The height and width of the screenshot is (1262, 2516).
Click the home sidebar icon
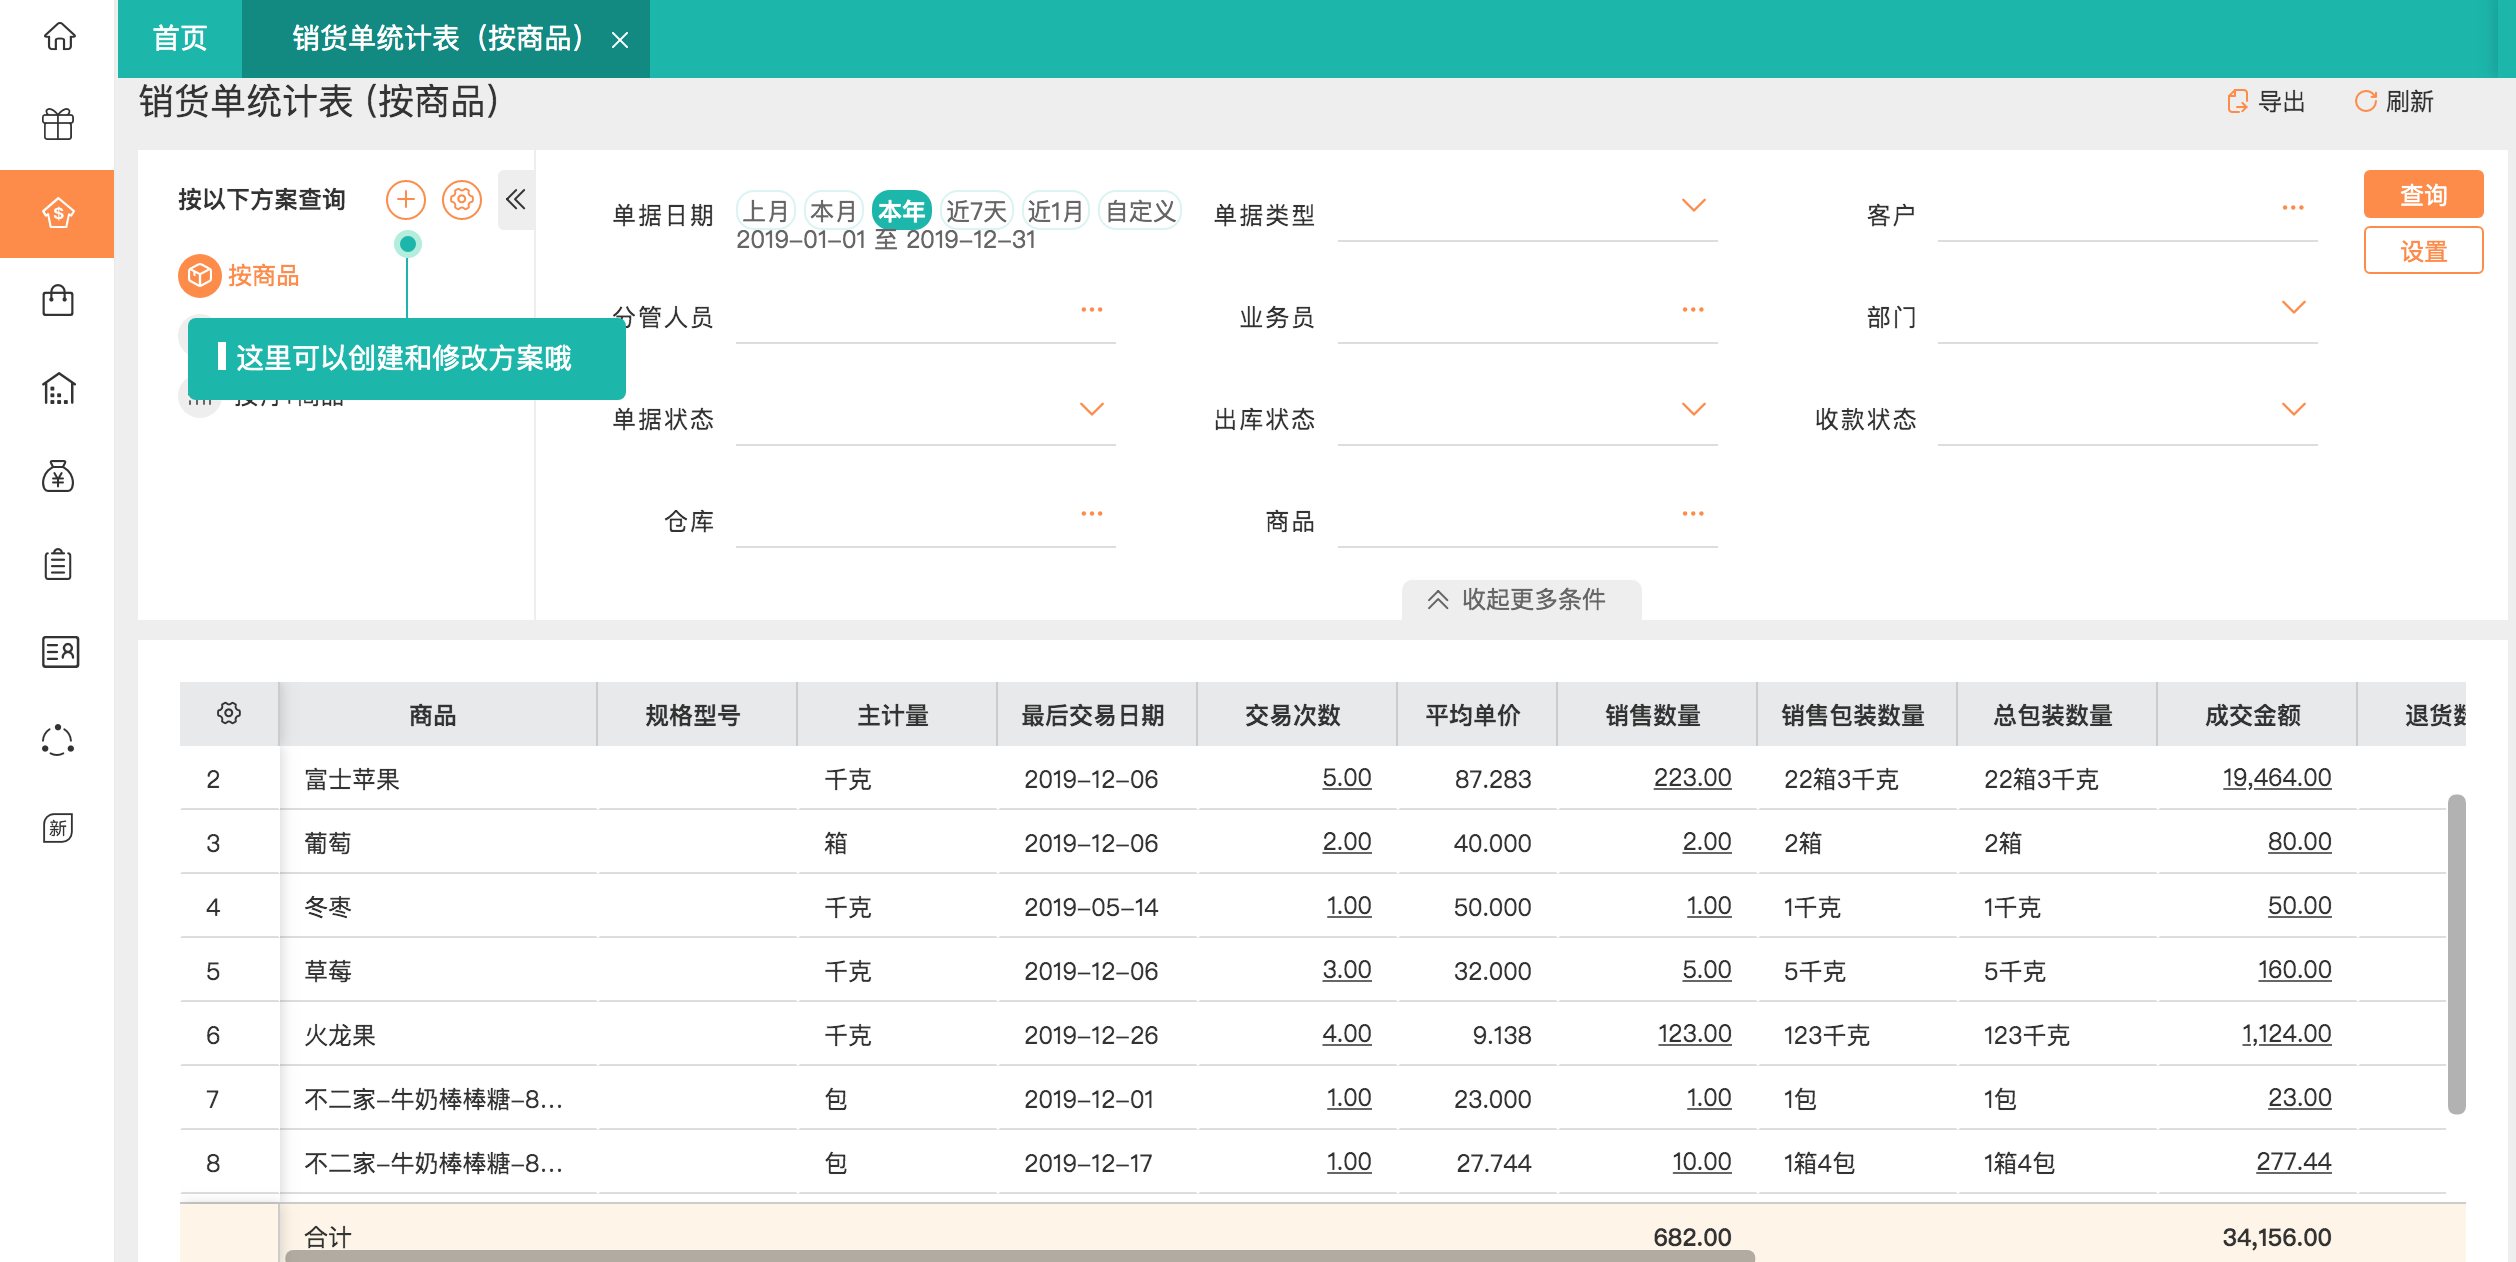pyautogui.click(x=60, y=35)
